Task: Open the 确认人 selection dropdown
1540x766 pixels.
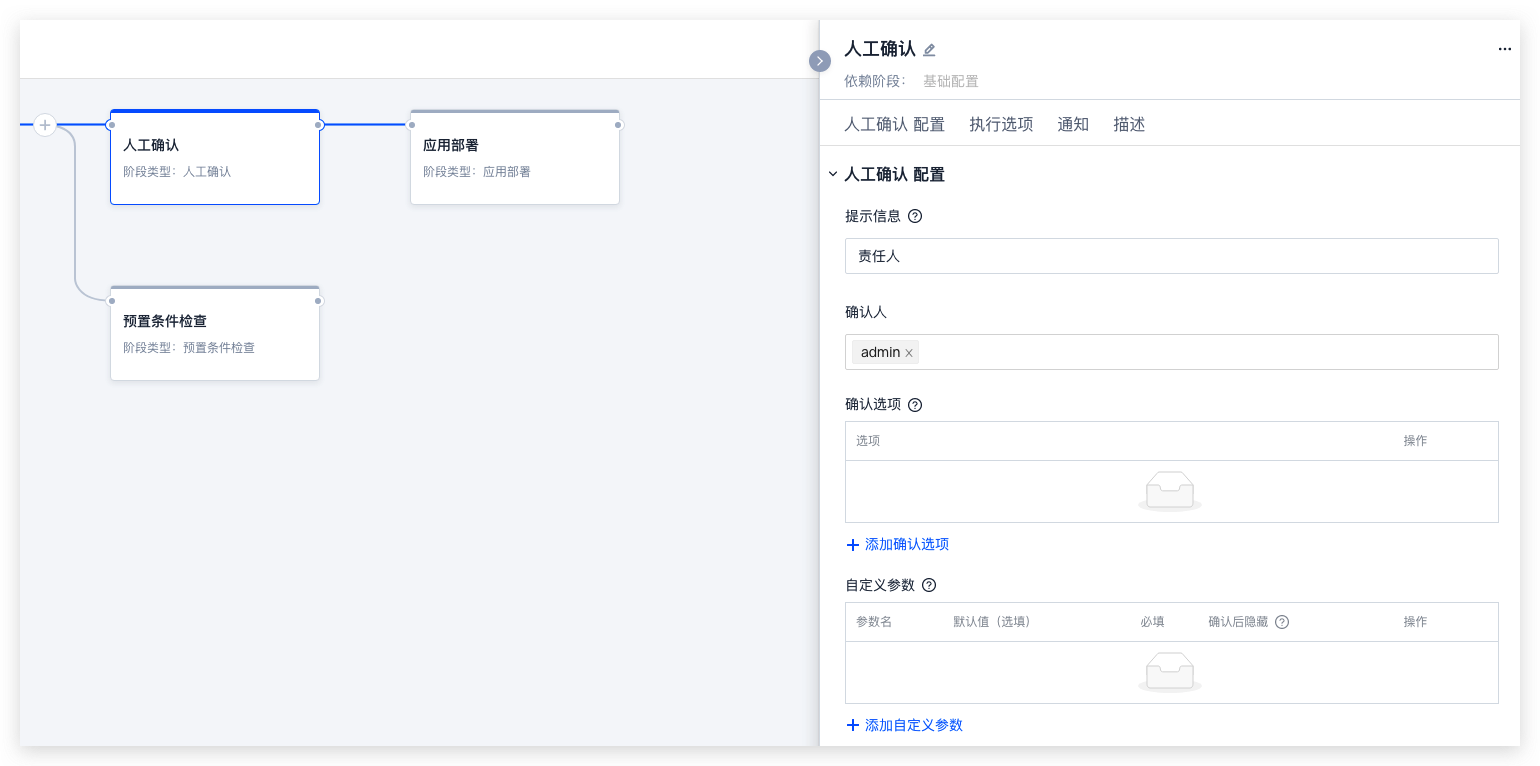Action: [1200, 352]
